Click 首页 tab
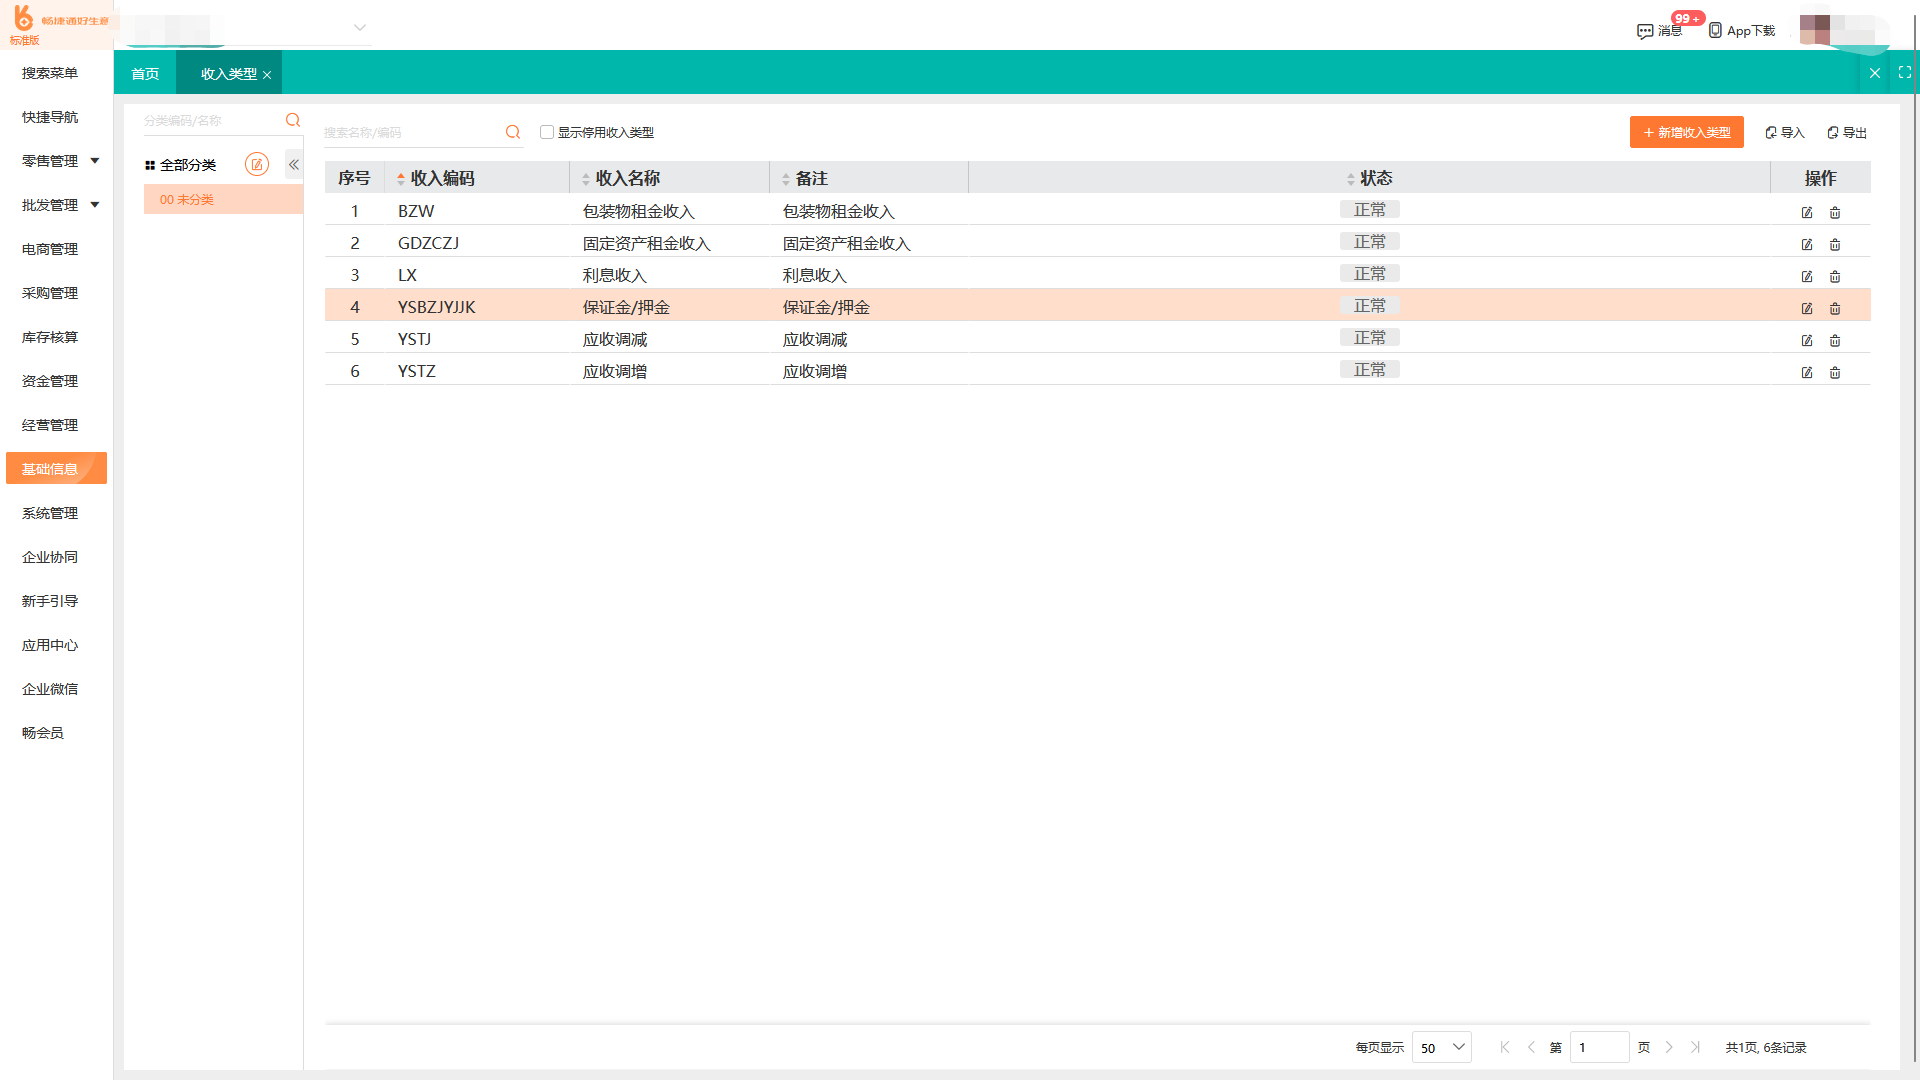Viewport: 1920px width, 1080px height. tap(145, 74)
